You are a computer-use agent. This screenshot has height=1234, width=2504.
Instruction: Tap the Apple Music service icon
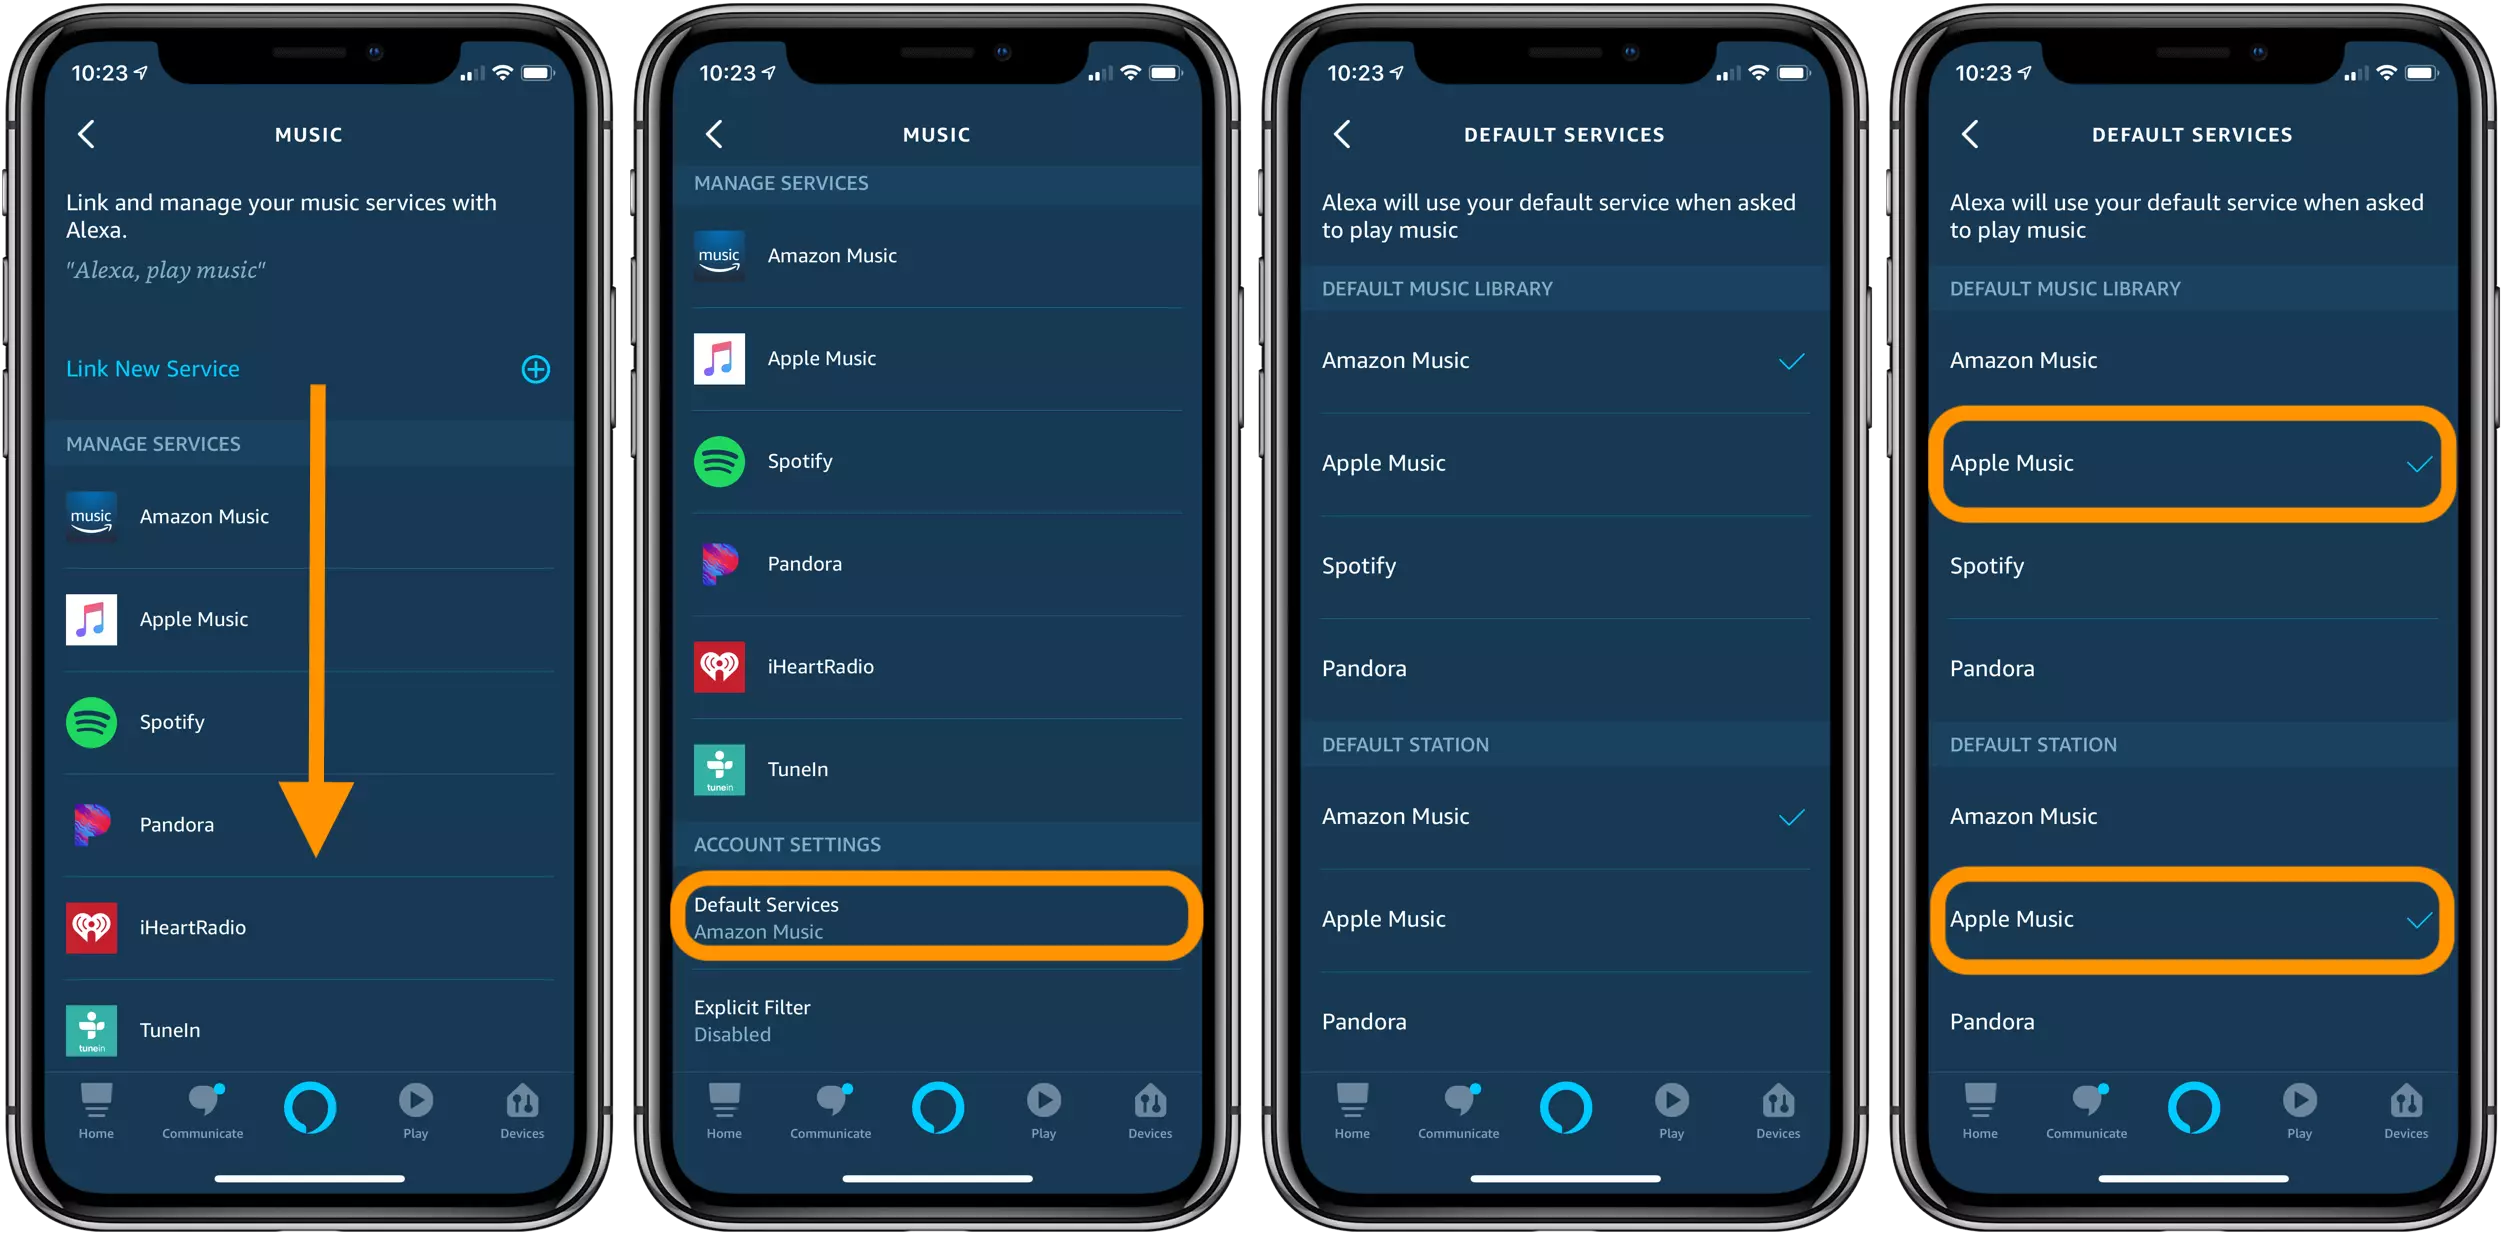(89, 619)
